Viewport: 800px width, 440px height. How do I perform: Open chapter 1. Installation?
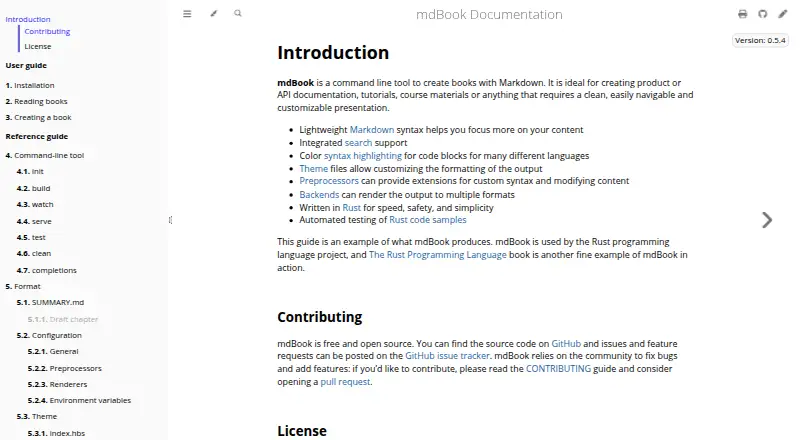pos(30,85)
